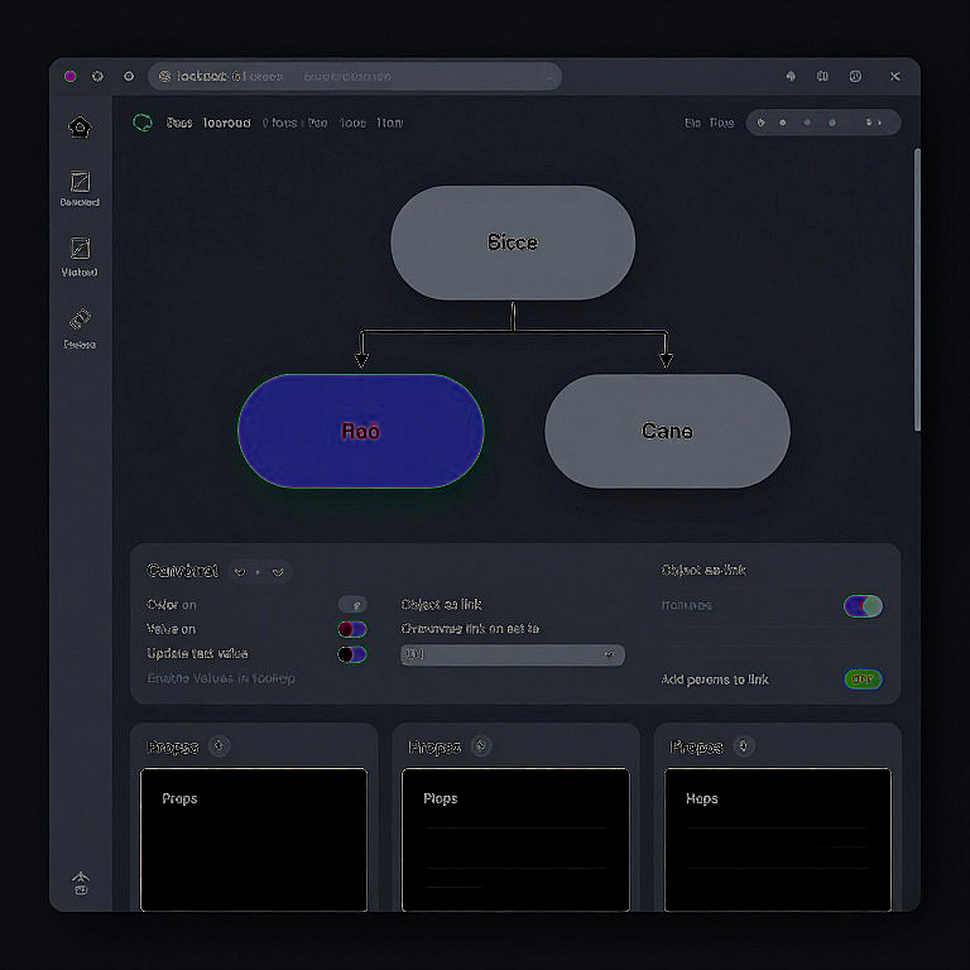970x970 pixels.
Task: Toggle the green "Add params to link" switch
Action: (x=863, y=679)
